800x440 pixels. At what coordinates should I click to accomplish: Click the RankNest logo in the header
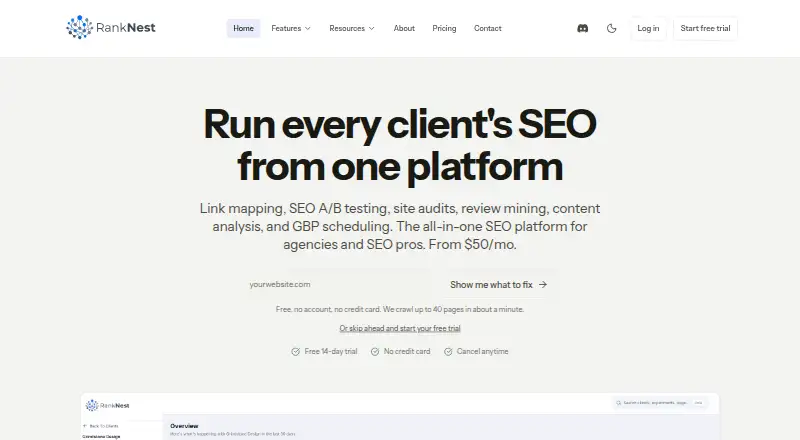pyautogui.click(x=111, y=28)
